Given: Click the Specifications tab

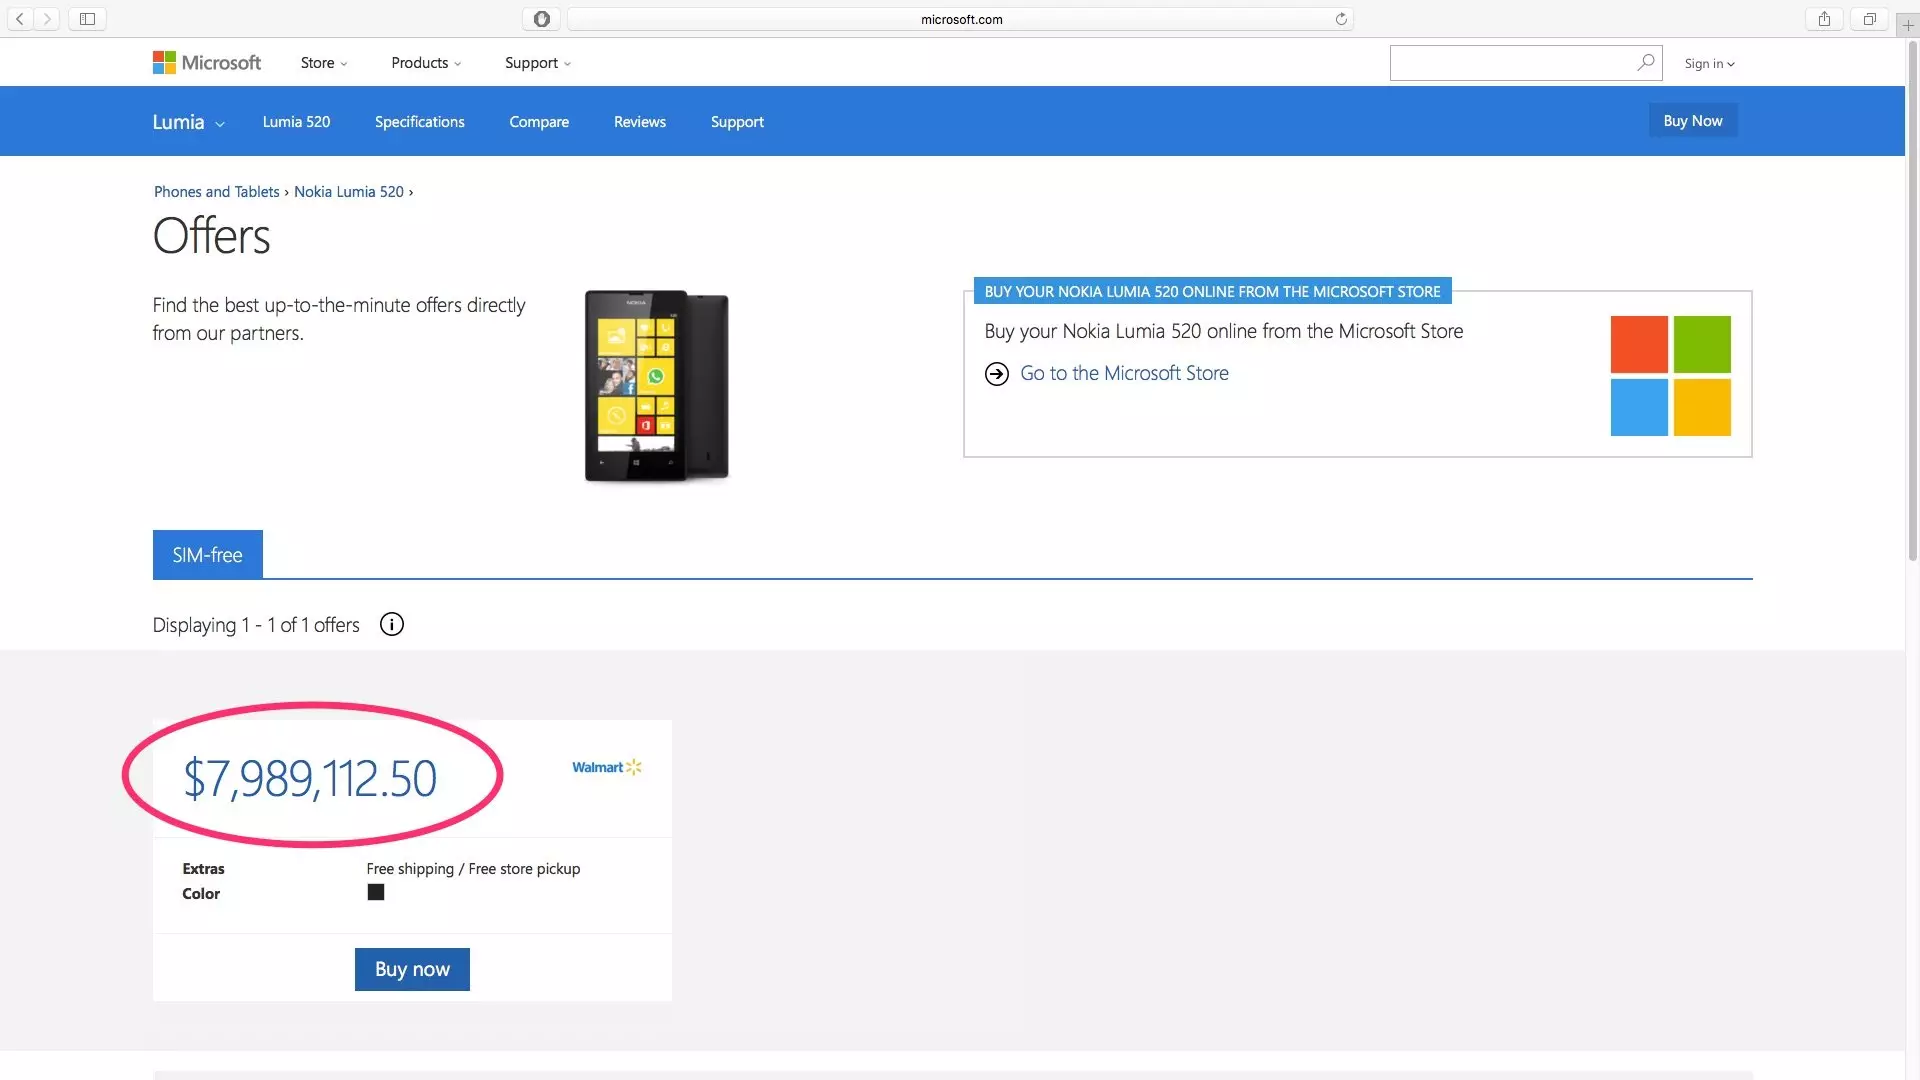Looking at the screenshot, I should coord(419,121).
